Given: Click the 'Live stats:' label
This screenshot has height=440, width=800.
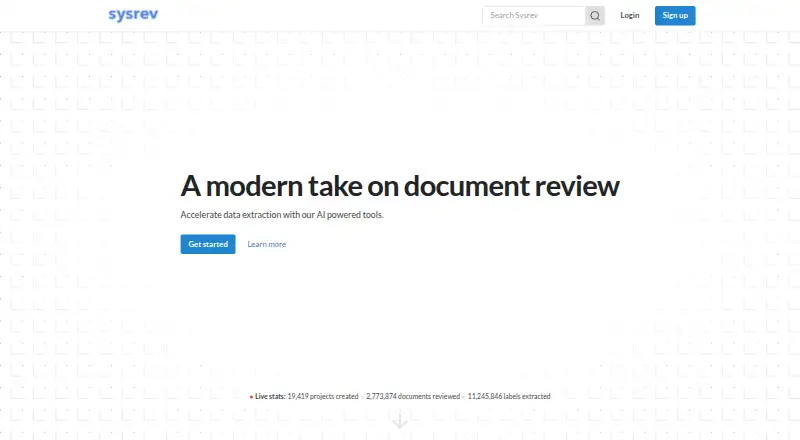Looking at the screenshot, I should (x=270, y=396).
